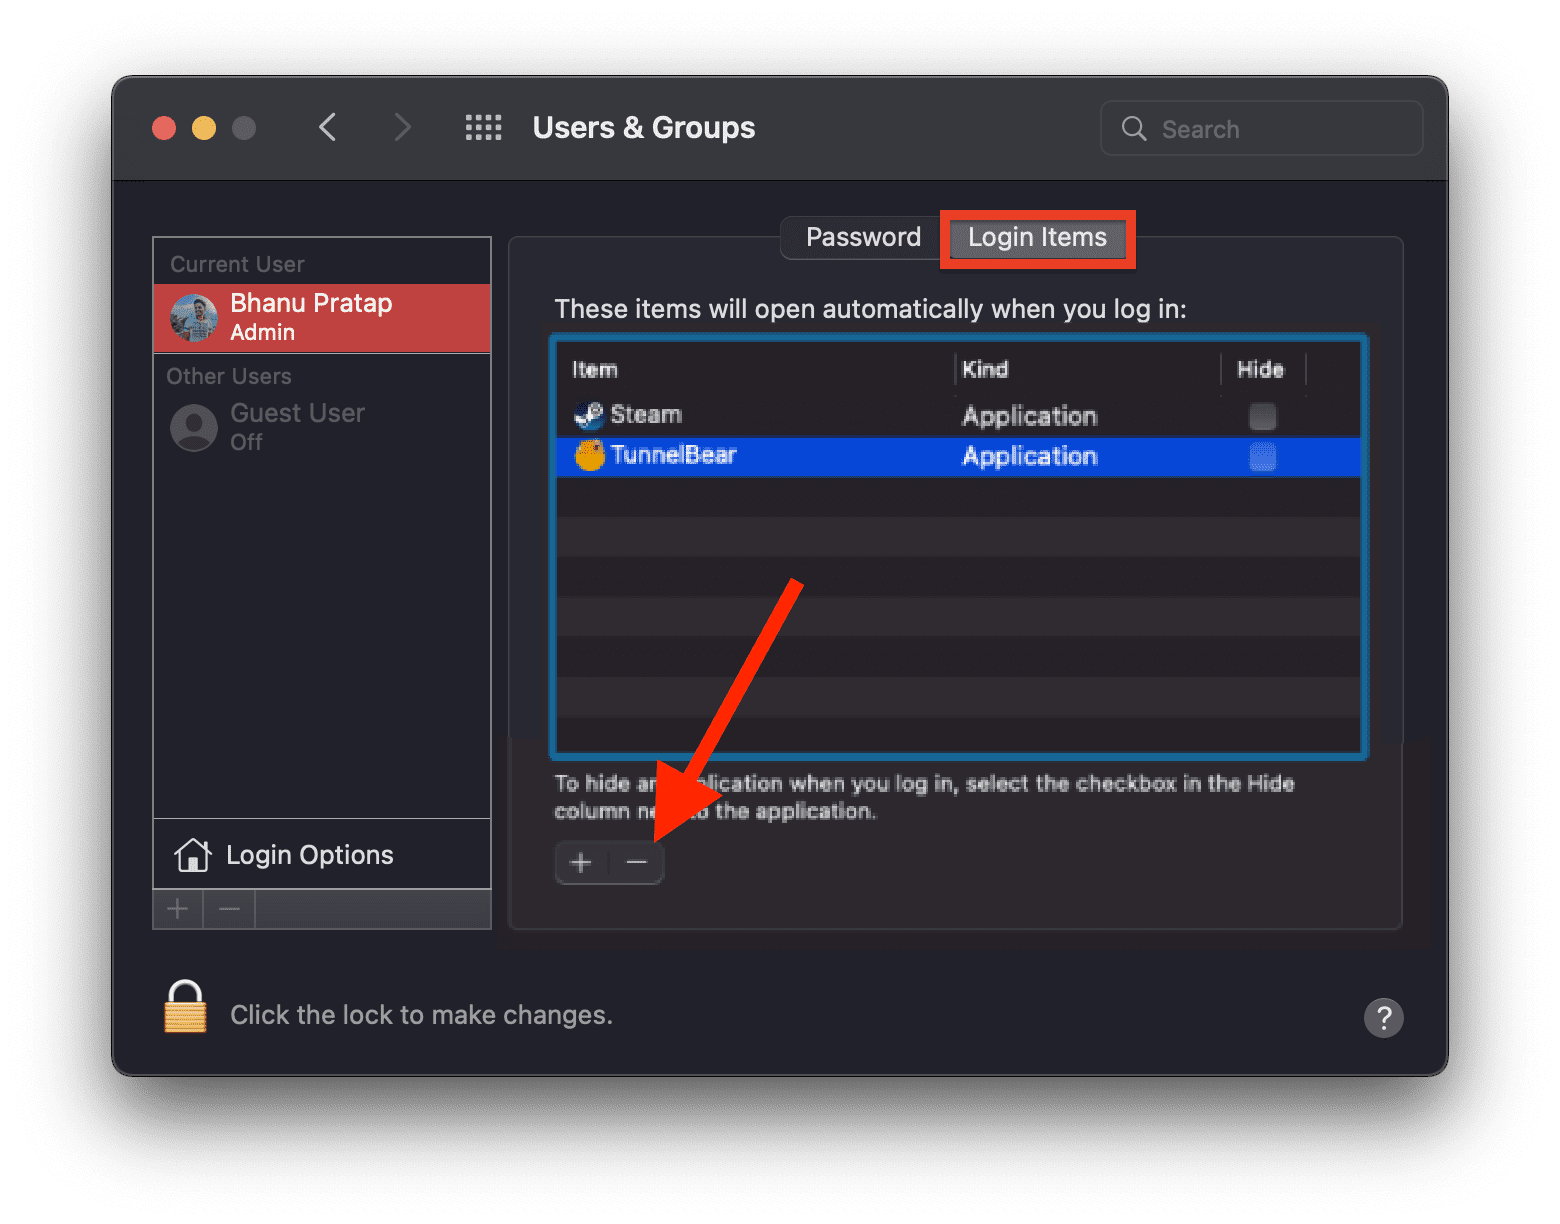
Task: Click TunnelBear's Application kind cell
Action: coord(1029,457)
